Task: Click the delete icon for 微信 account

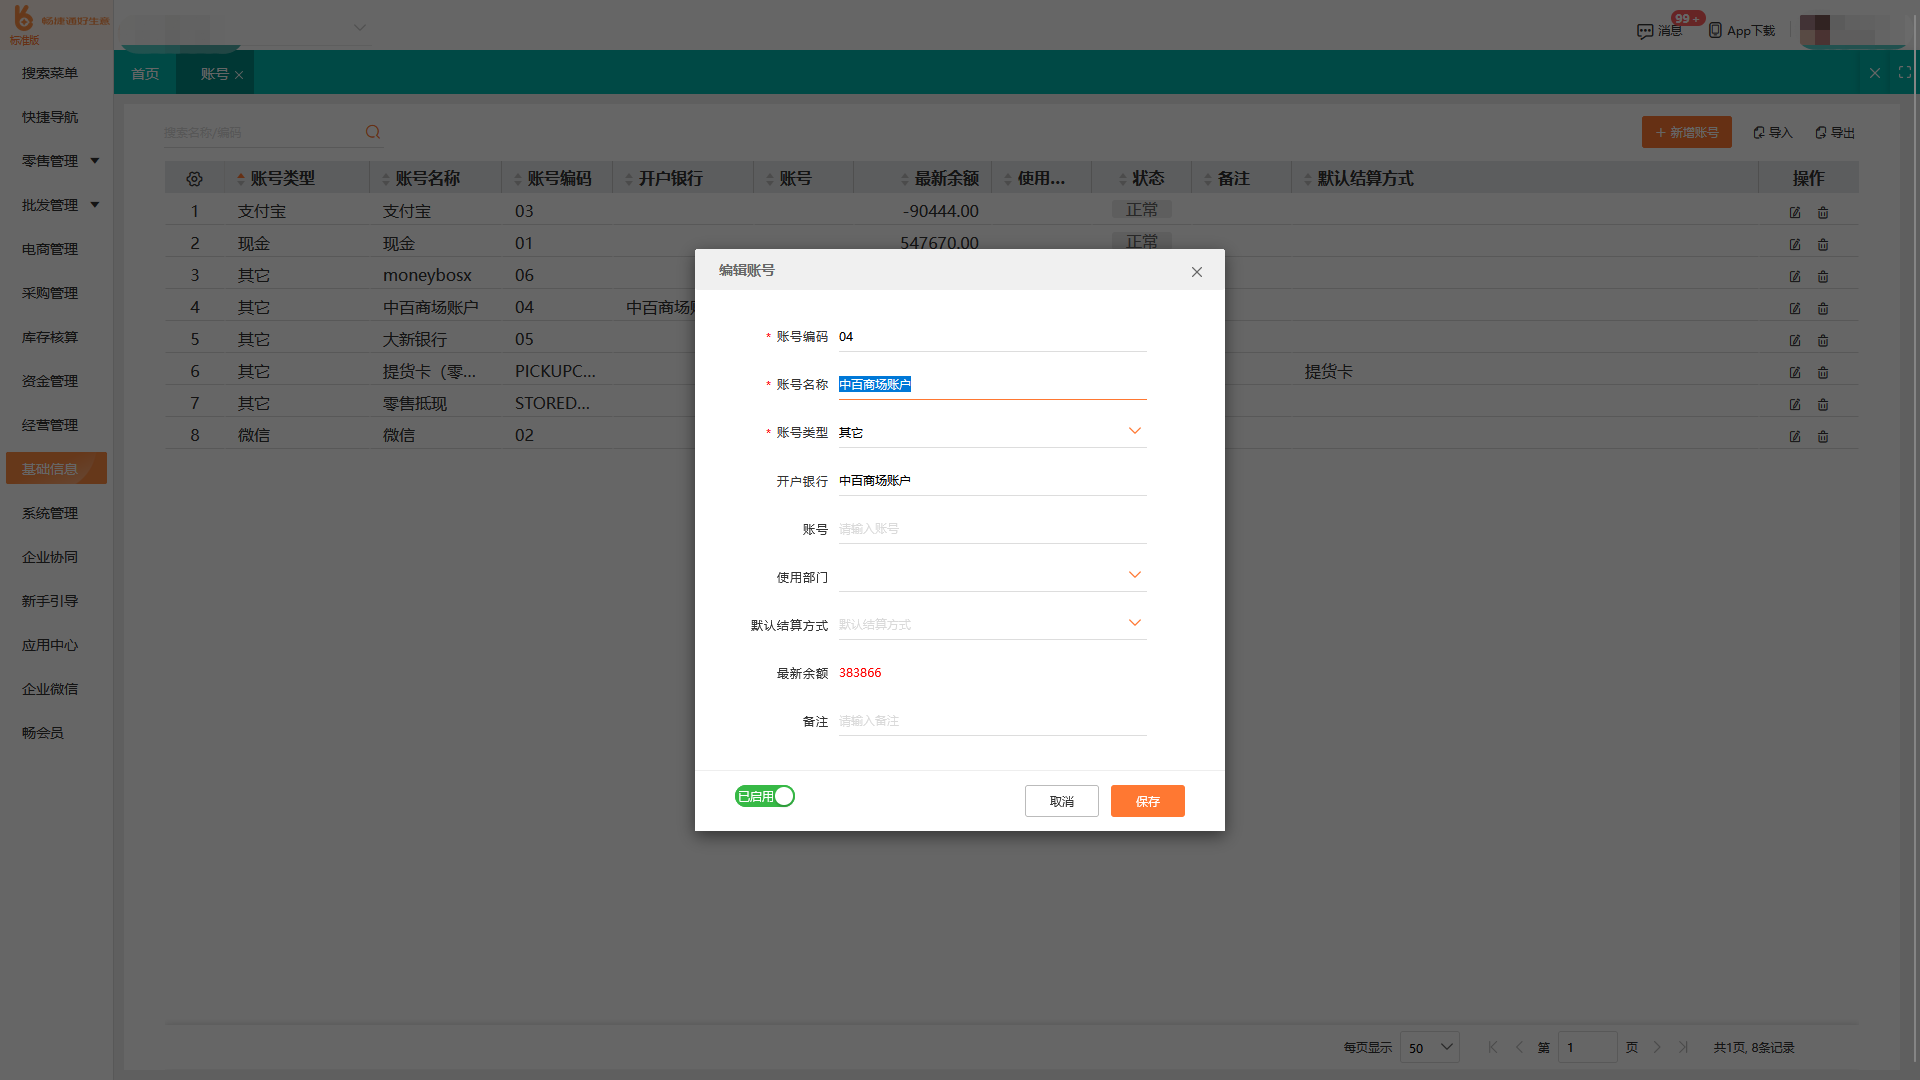Action: [1824, 435]
